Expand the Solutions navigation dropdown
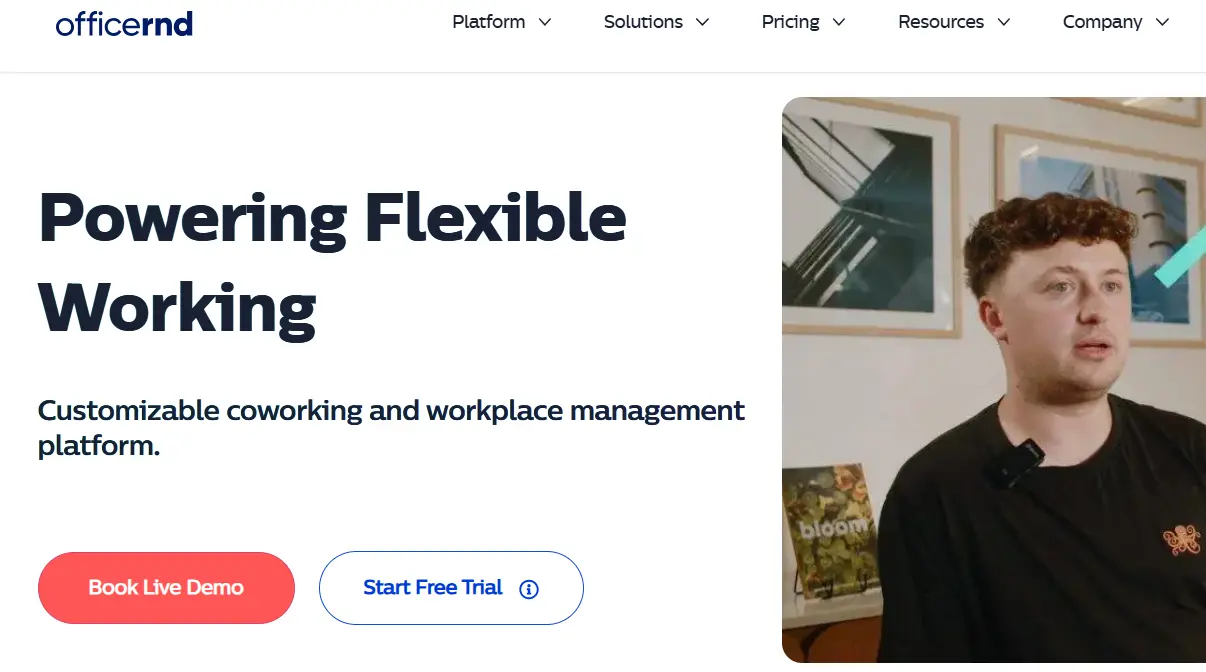The image size is (1206, 672). click(643, 22)
